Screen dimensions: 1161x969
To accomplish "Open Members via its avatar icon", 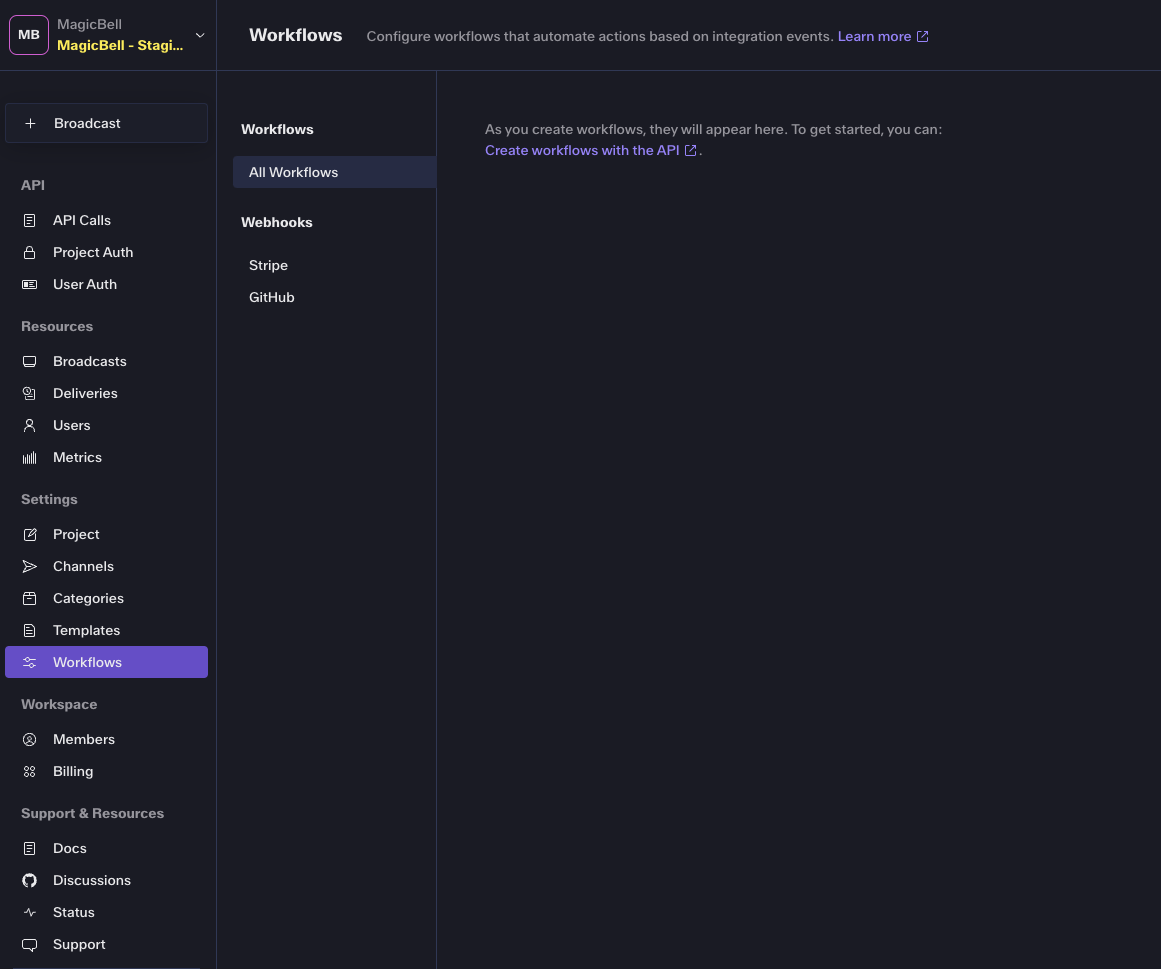I will coord(30,739).
